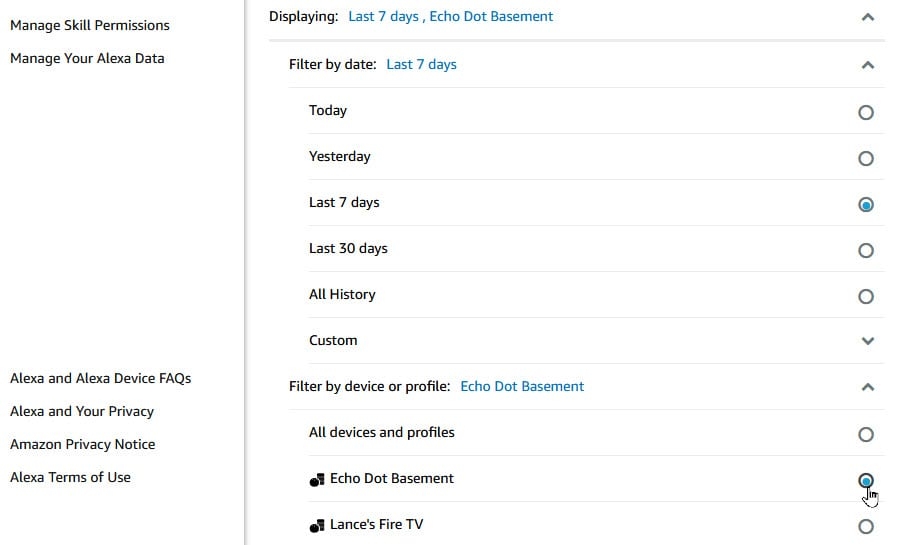The height and width of the screenshot is (545, 898).
Task: Open the Alexa Terms of Use link
Action: 70,477
